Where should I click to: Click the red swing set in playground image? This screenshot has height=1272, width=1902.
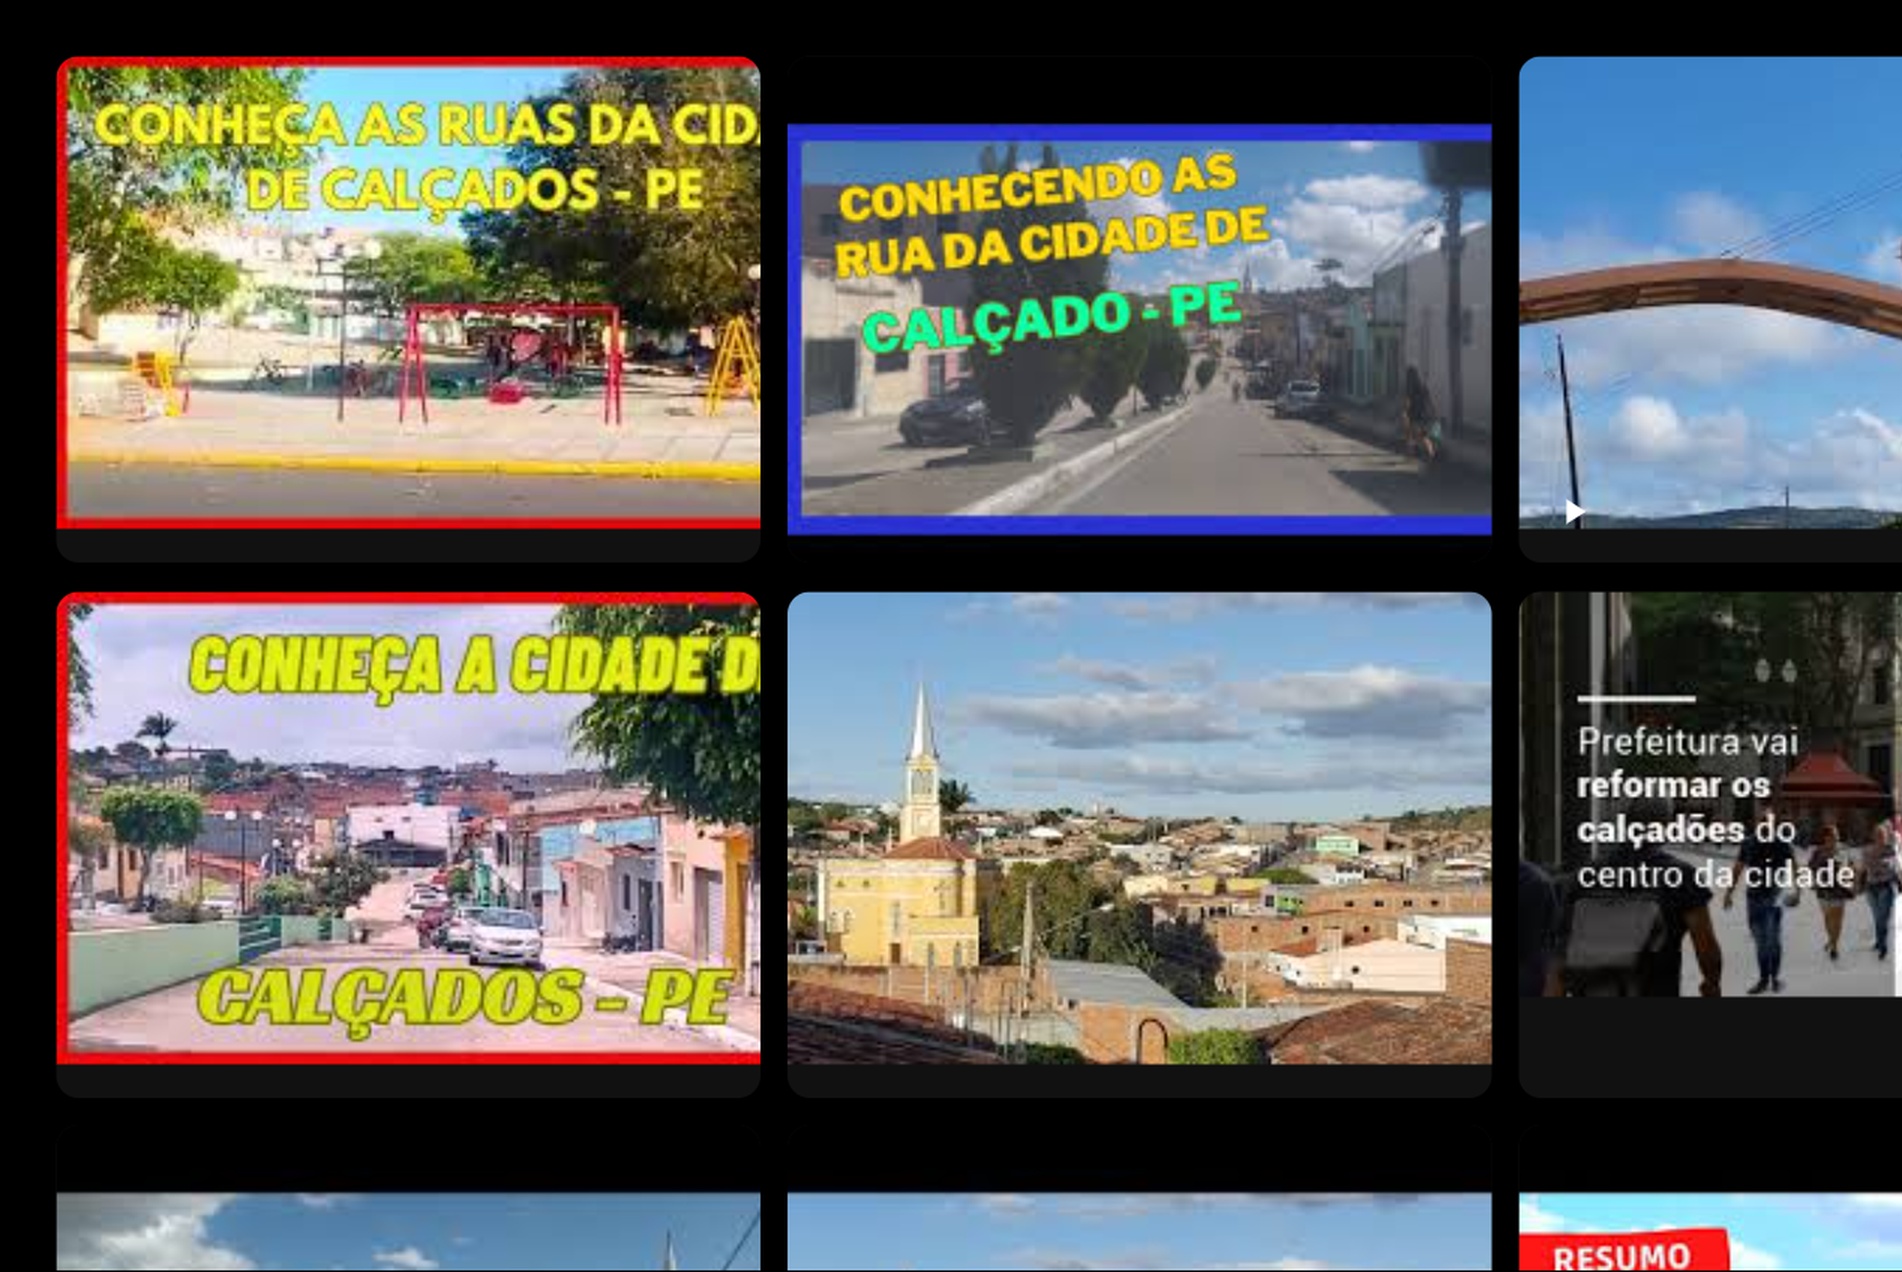coord(510,360)
